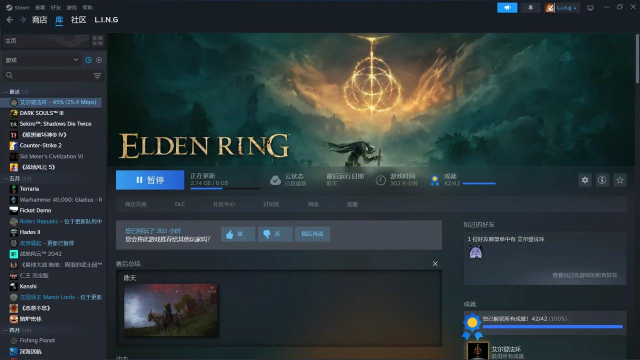Pause the Elden Ring download
The width and height of the screenshot is (640, 360).
[150, 180]
